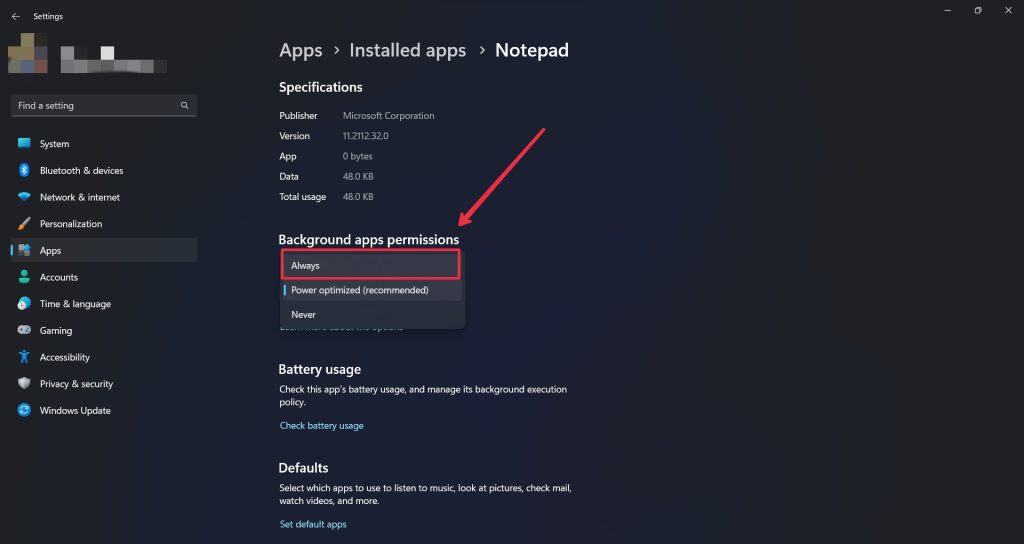The width and height of the screenshot is (1024, 544).
Task: Click Set default apps link
Action: click(x=313, y=524)
